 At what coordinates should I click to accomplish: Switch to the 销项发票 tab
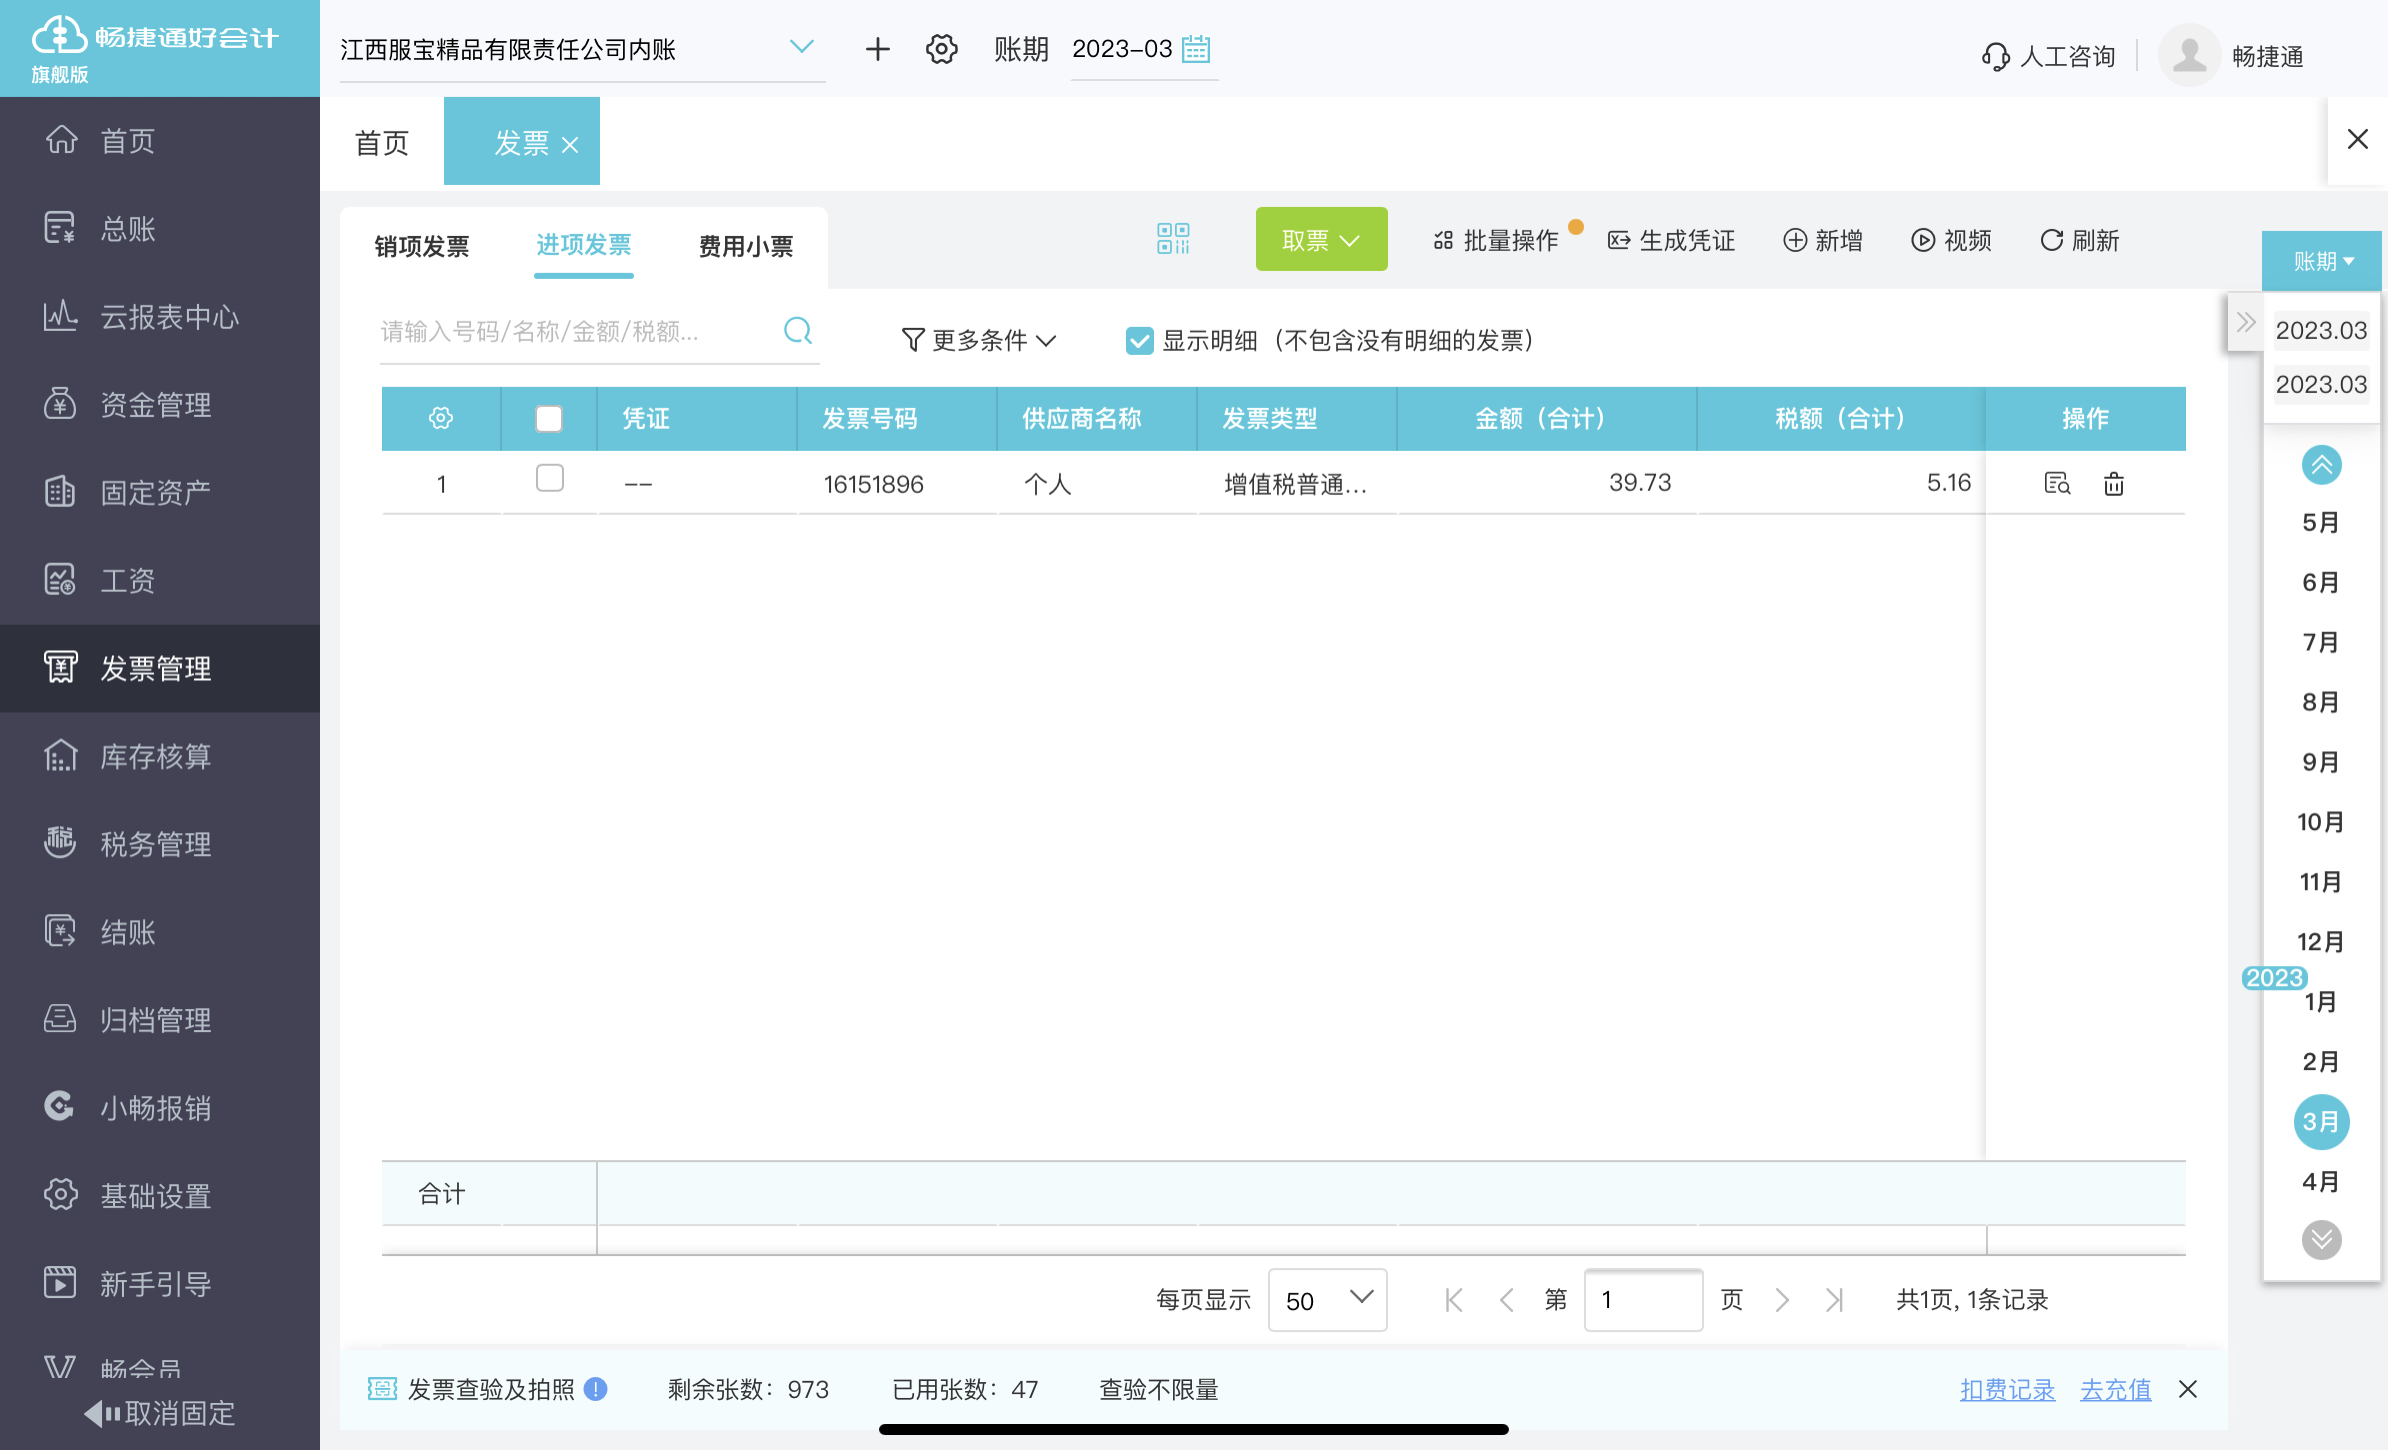click(x=425, y=244)
